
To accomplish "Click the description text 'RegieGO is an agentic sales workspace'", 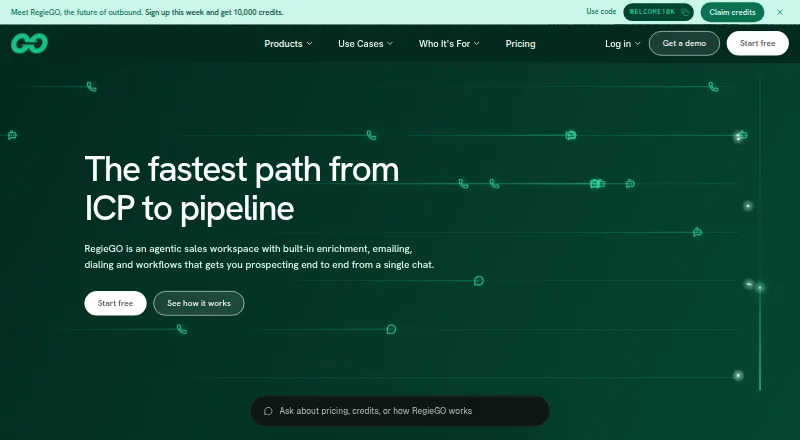I will tap(172, 249).
